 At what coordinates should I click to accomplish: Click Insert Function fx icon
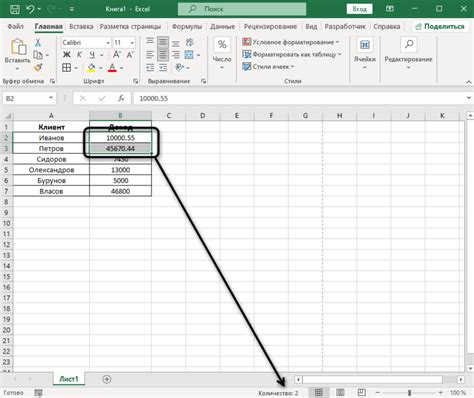[121, 98]
